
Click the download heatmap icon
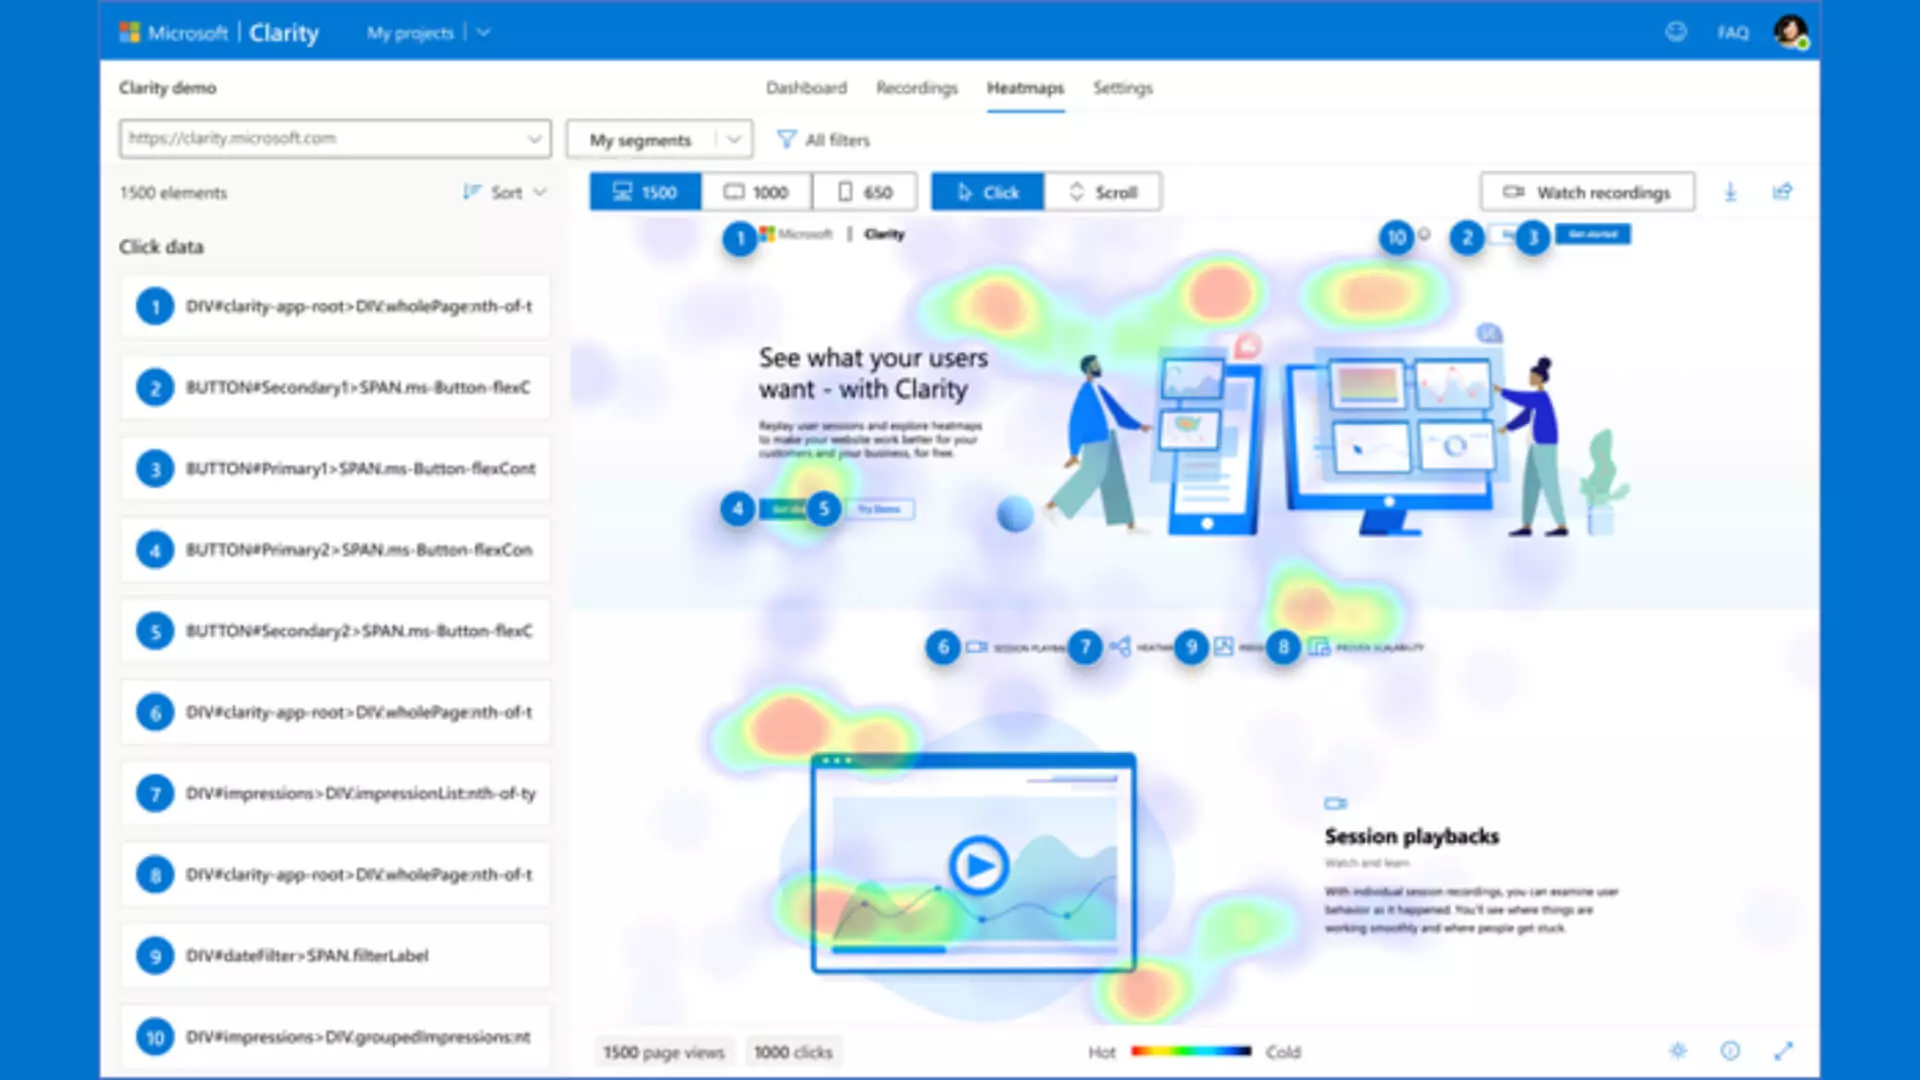(1730, 193)
